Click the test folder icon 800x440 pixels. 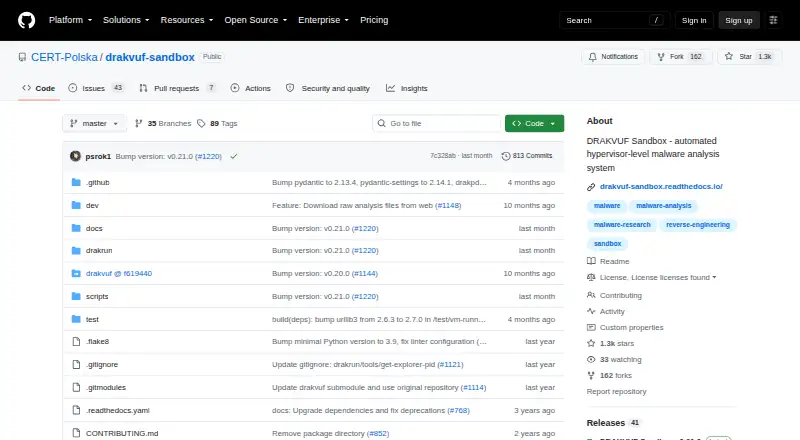(x=76, y=319)
